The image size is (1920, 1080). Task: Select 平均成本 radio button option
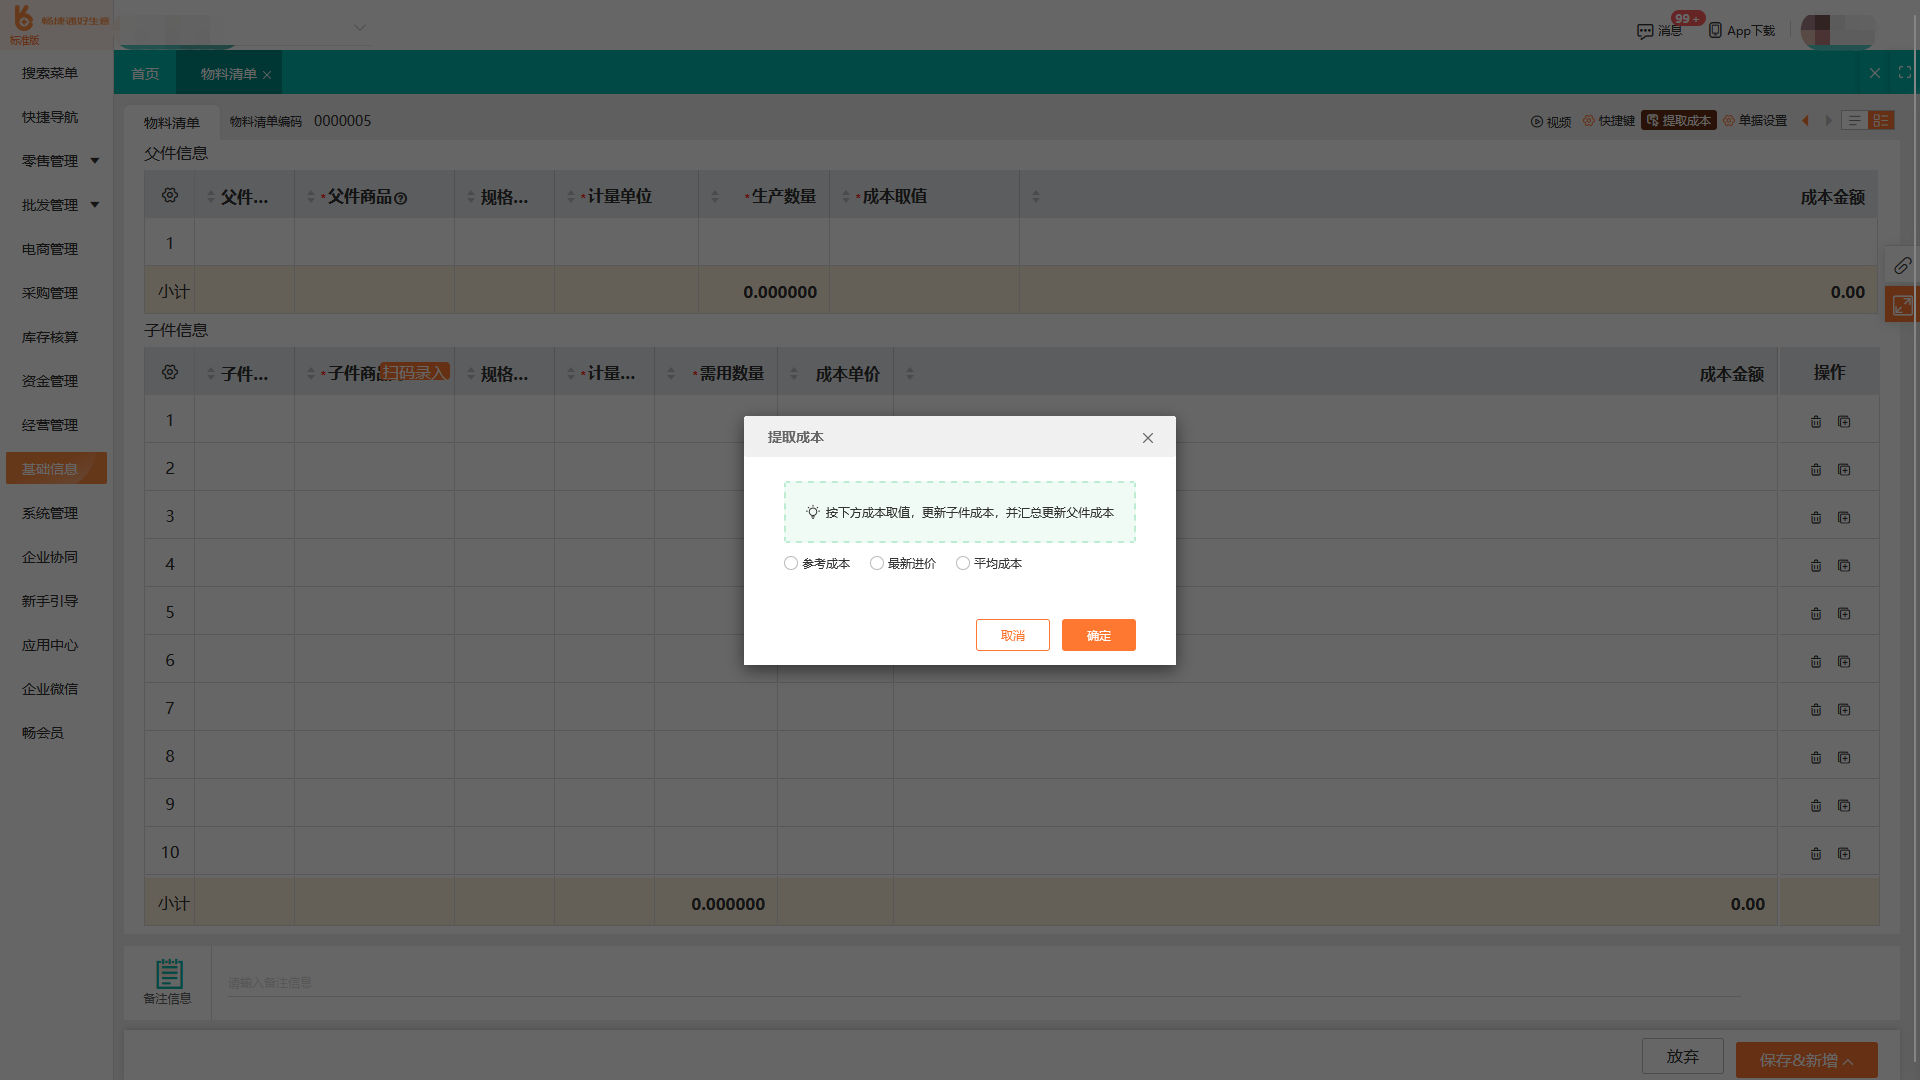click(x=963, y=563)
